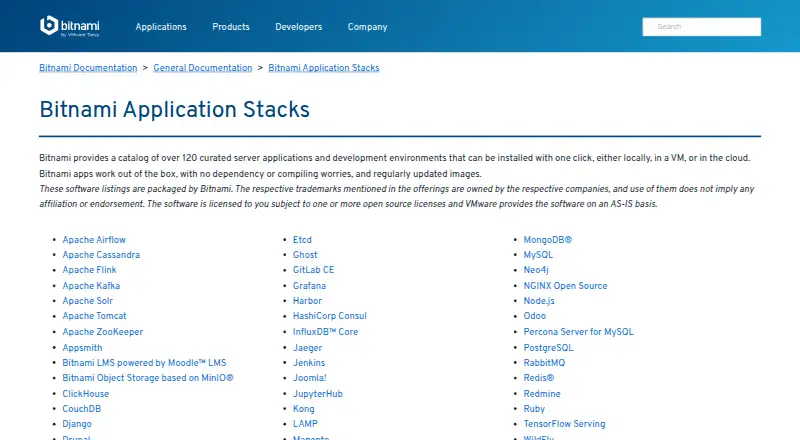Screen dimensions: 800x440
Task: Click the Bitnami Application Stacks page heading
Action: [174, 109]
